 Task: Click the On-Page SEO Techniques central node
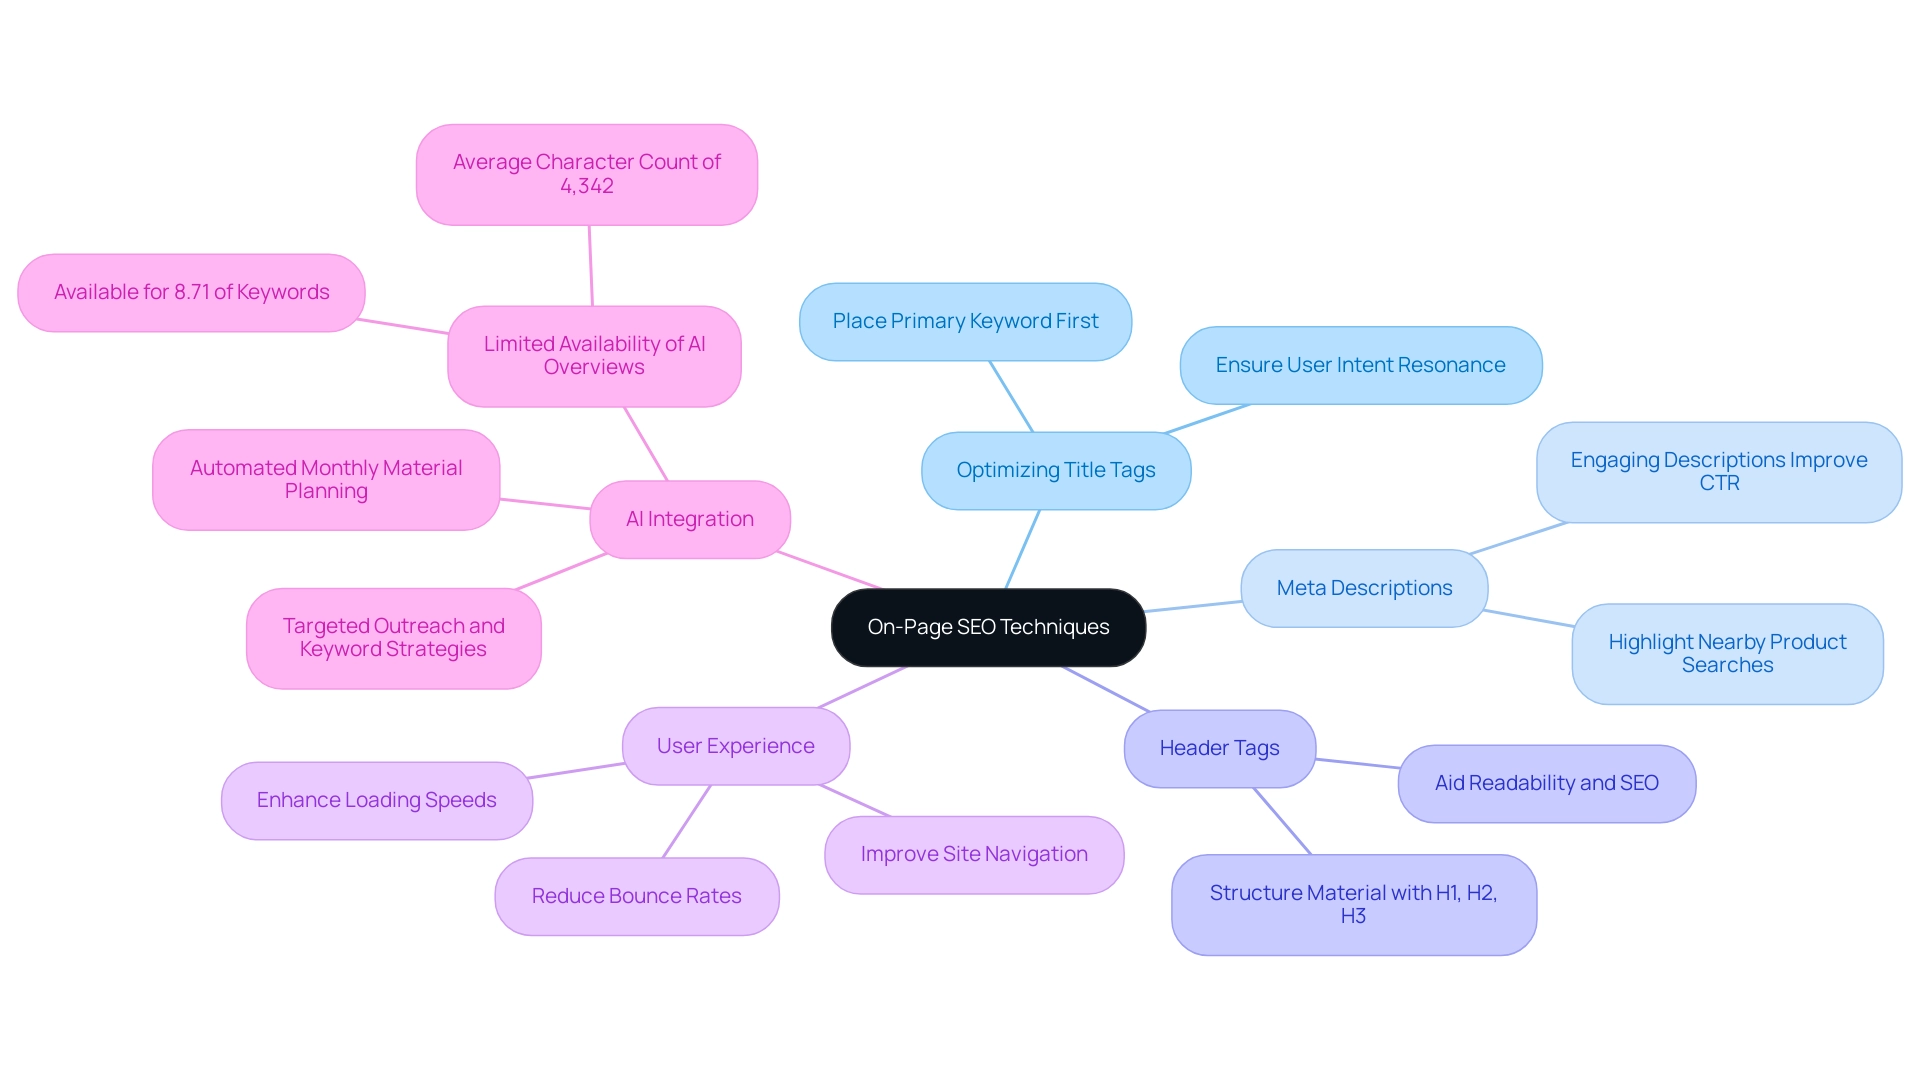pyautogui.click(x=988, y=625)
